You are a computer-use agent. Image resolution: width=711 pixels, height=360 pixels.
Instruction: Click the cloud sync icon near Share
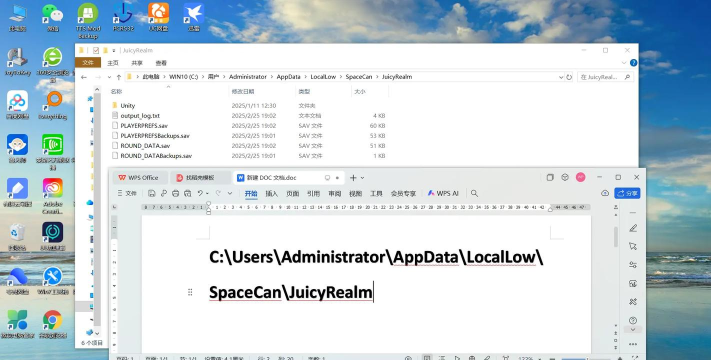(x=605, y=193)
